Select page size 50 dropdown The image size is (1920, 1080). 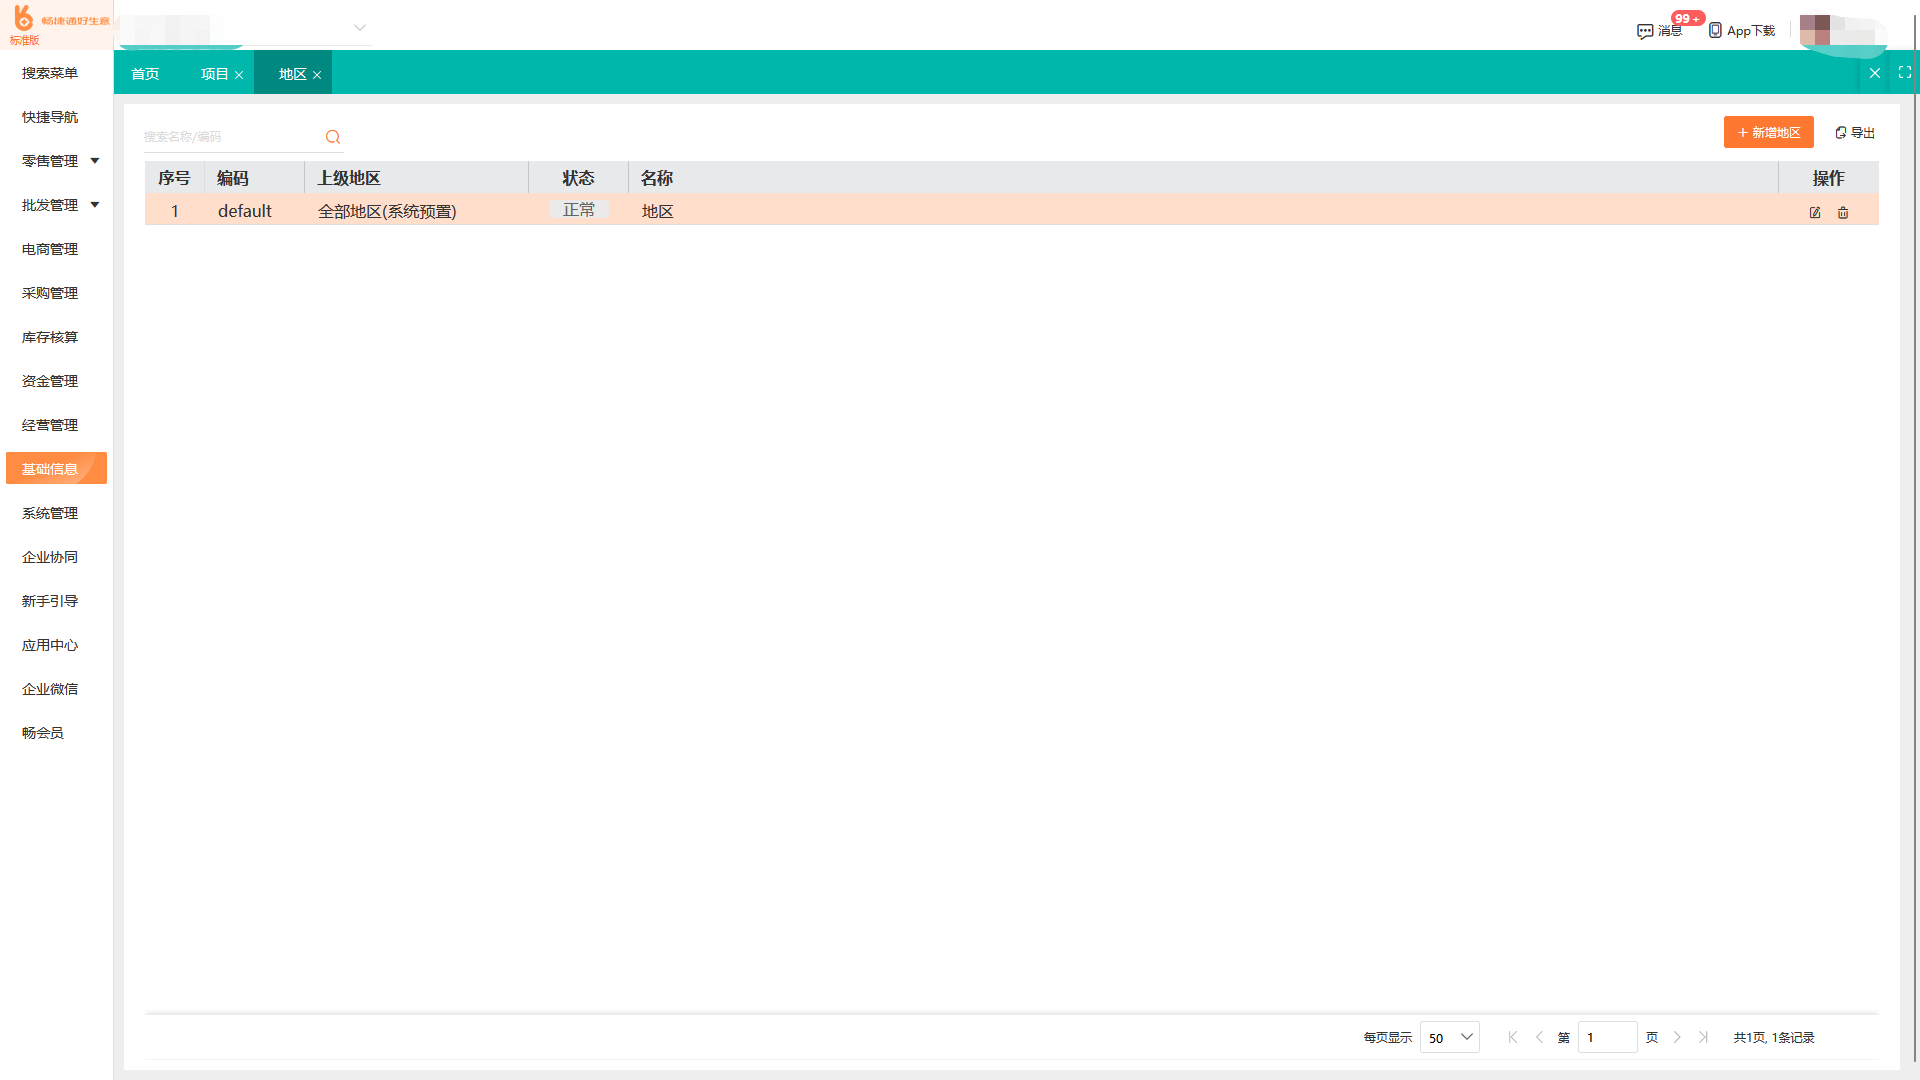click(x=1449, y=1038)
